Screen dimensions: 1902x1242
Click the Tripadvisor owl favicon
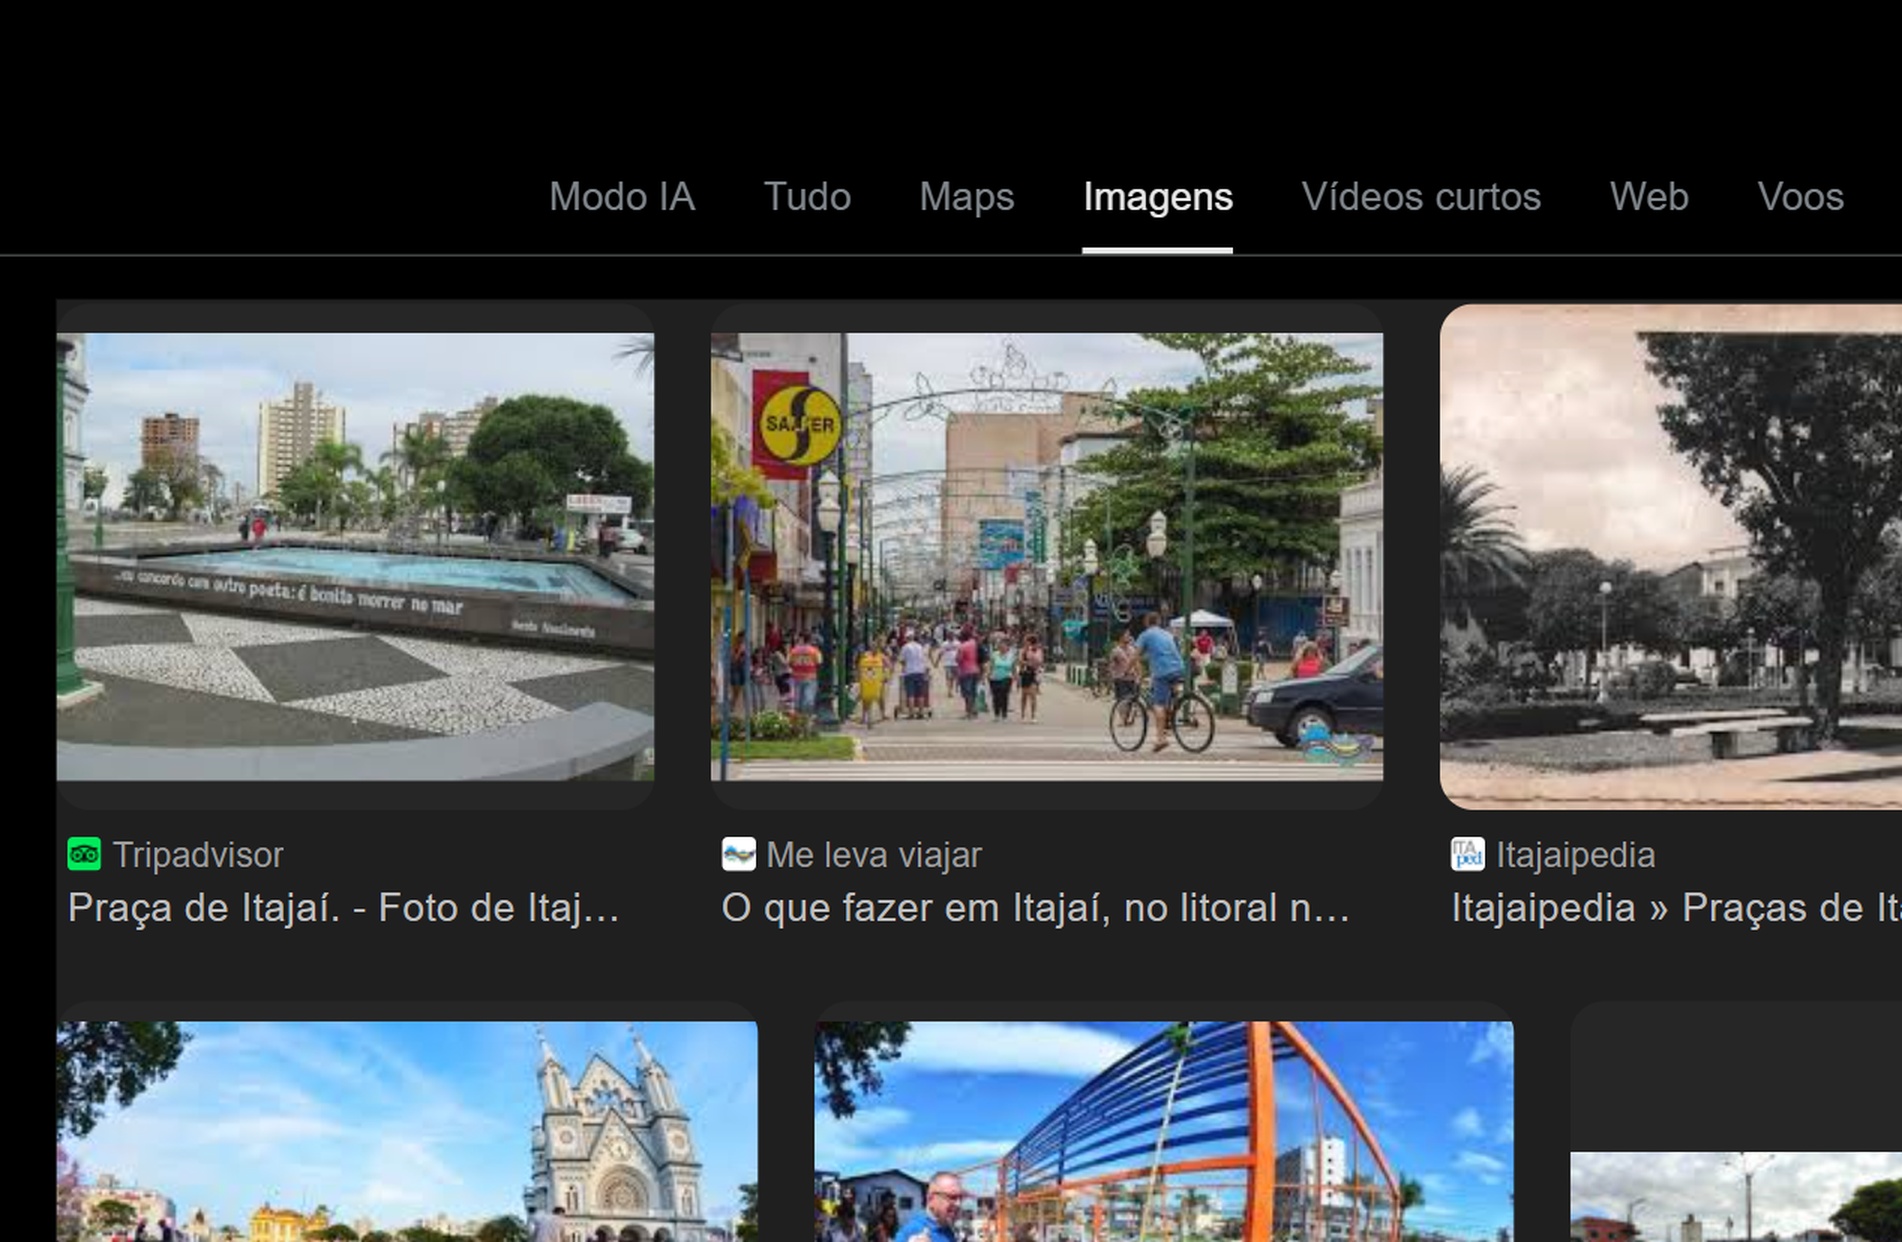[84, 855]
